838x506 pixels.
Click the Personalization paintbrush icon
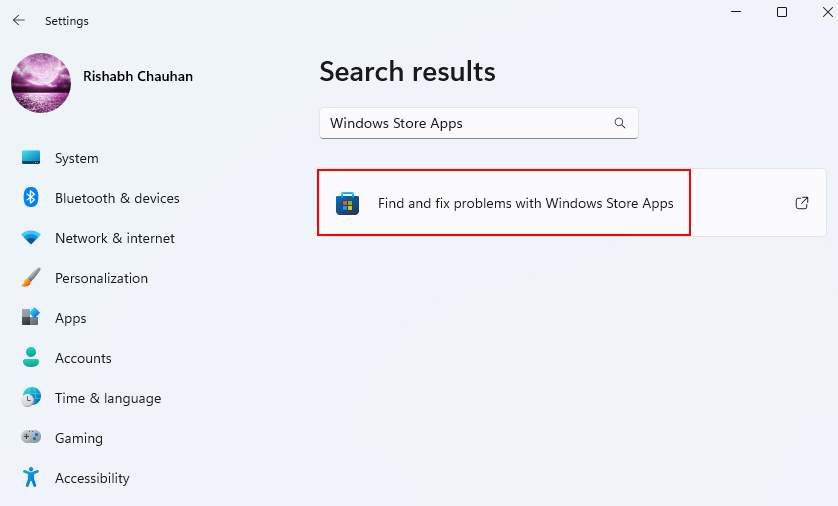pyautogui.click(x=30, y=277)
